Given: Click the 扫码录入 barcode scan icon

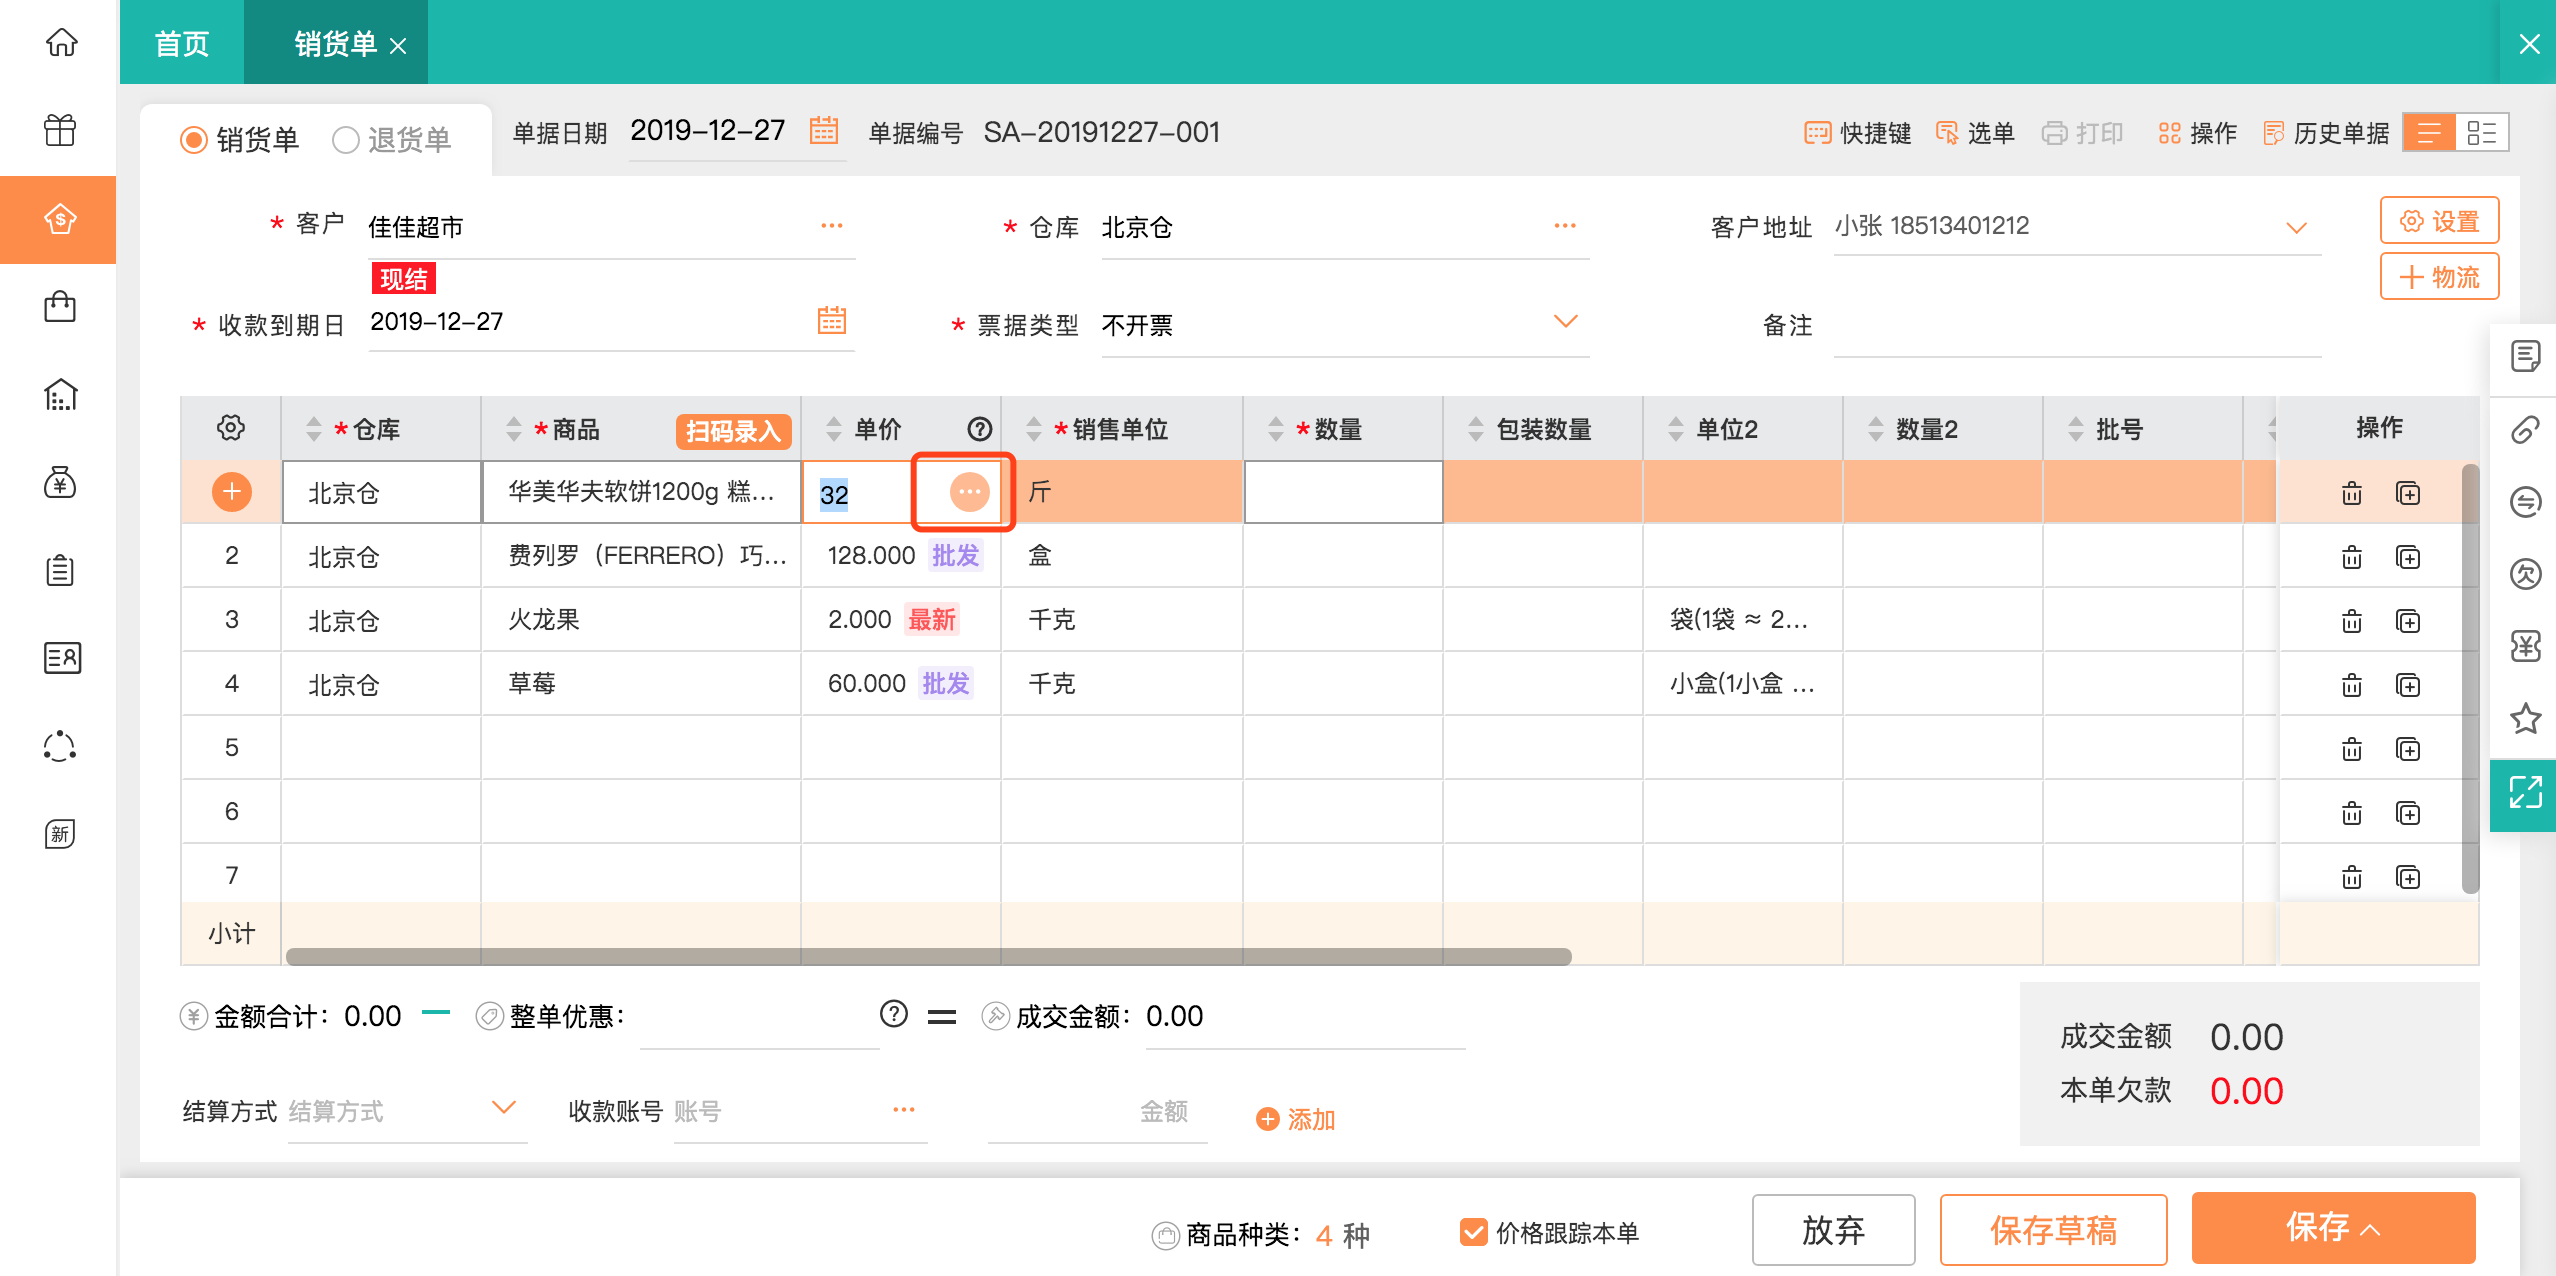Looking at the screenshot, I should click(x=732, y=429).
